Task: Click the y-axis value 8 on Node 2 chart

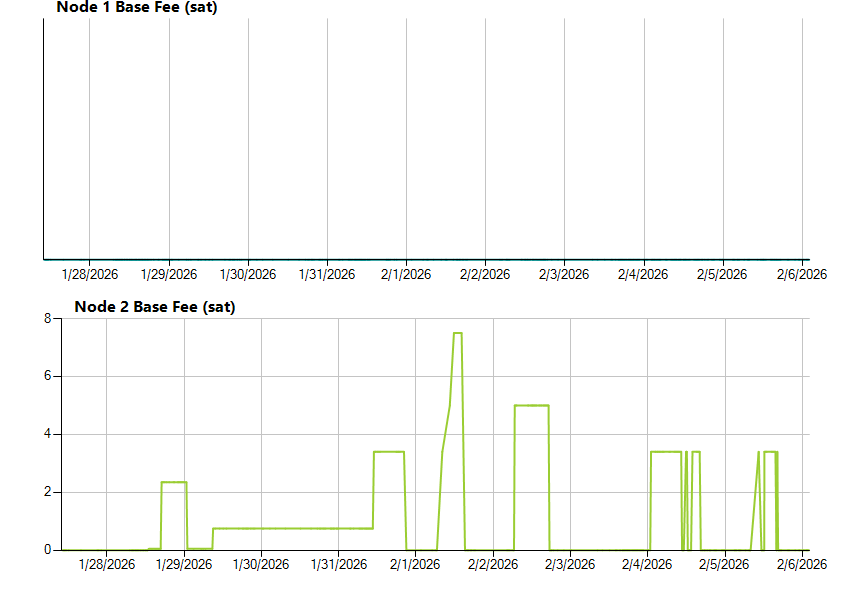Action: pos(47,319)
